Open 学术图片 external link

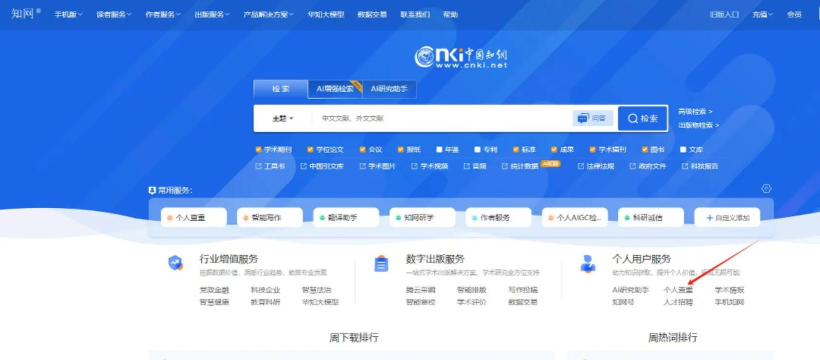click(x=378, y=166)
